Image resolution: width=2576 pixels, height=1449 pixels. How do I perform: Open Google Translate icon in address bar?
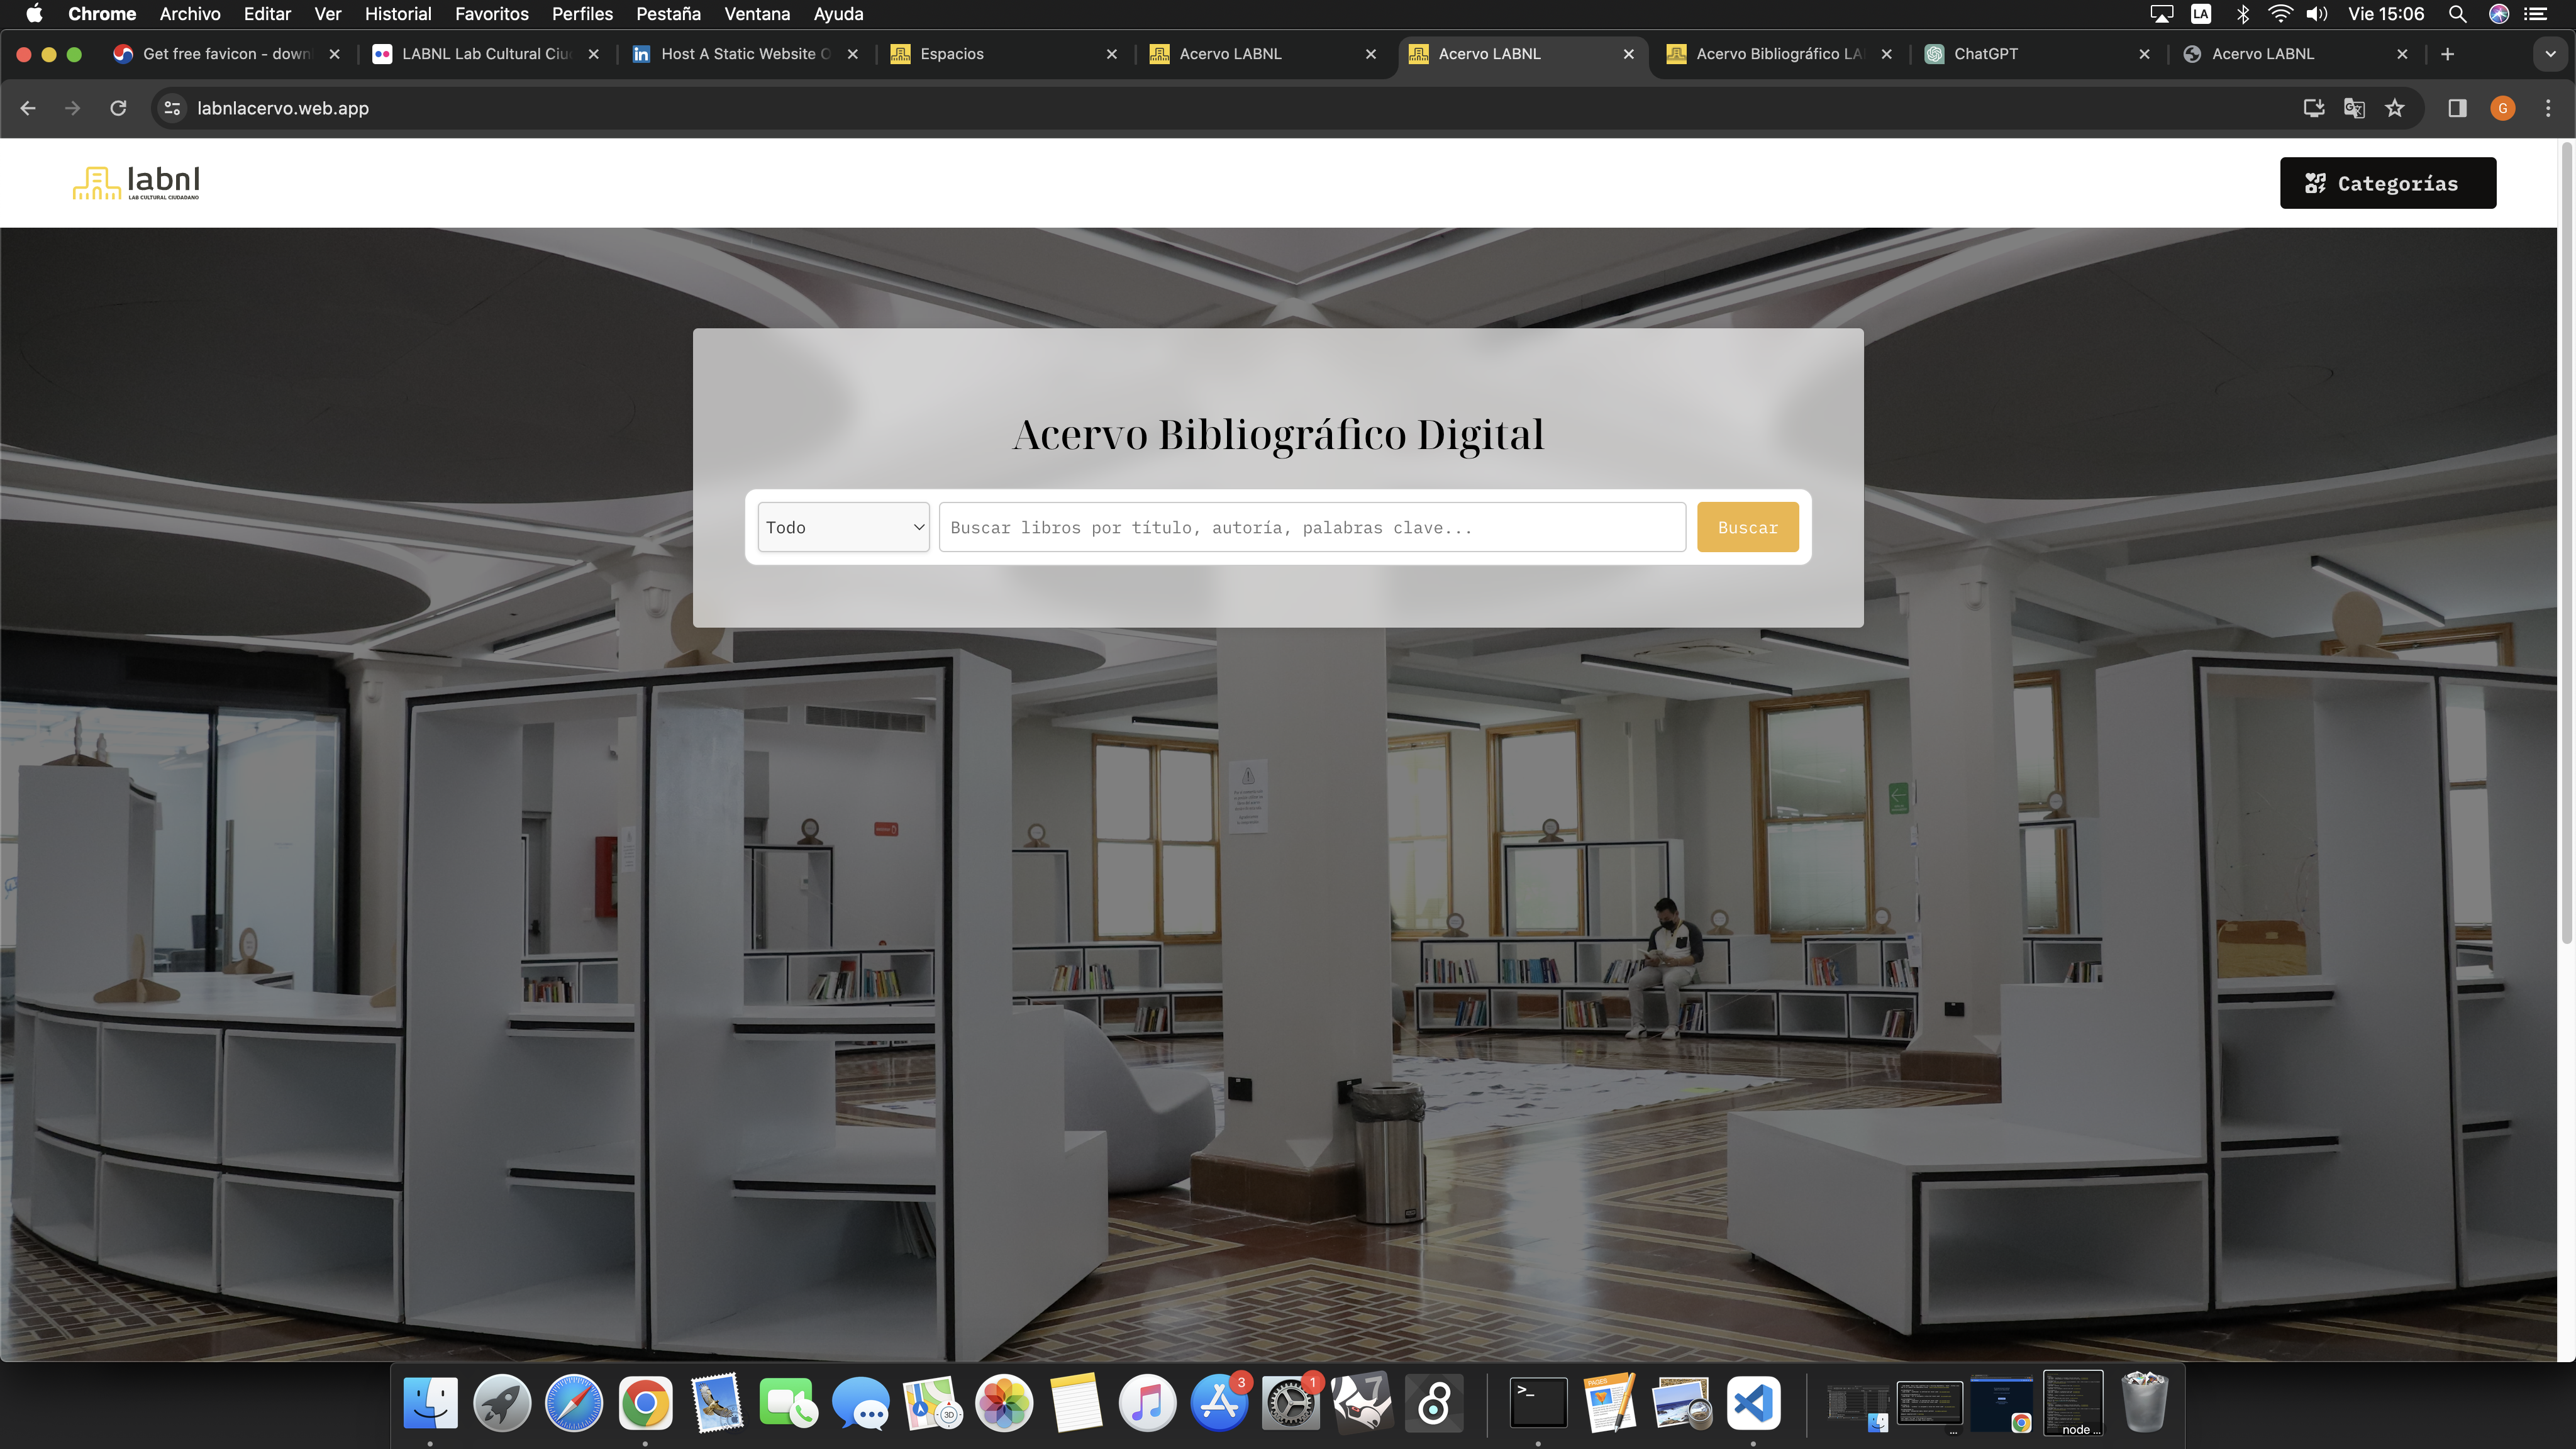pyautogui.click(x=2354, y=108)
